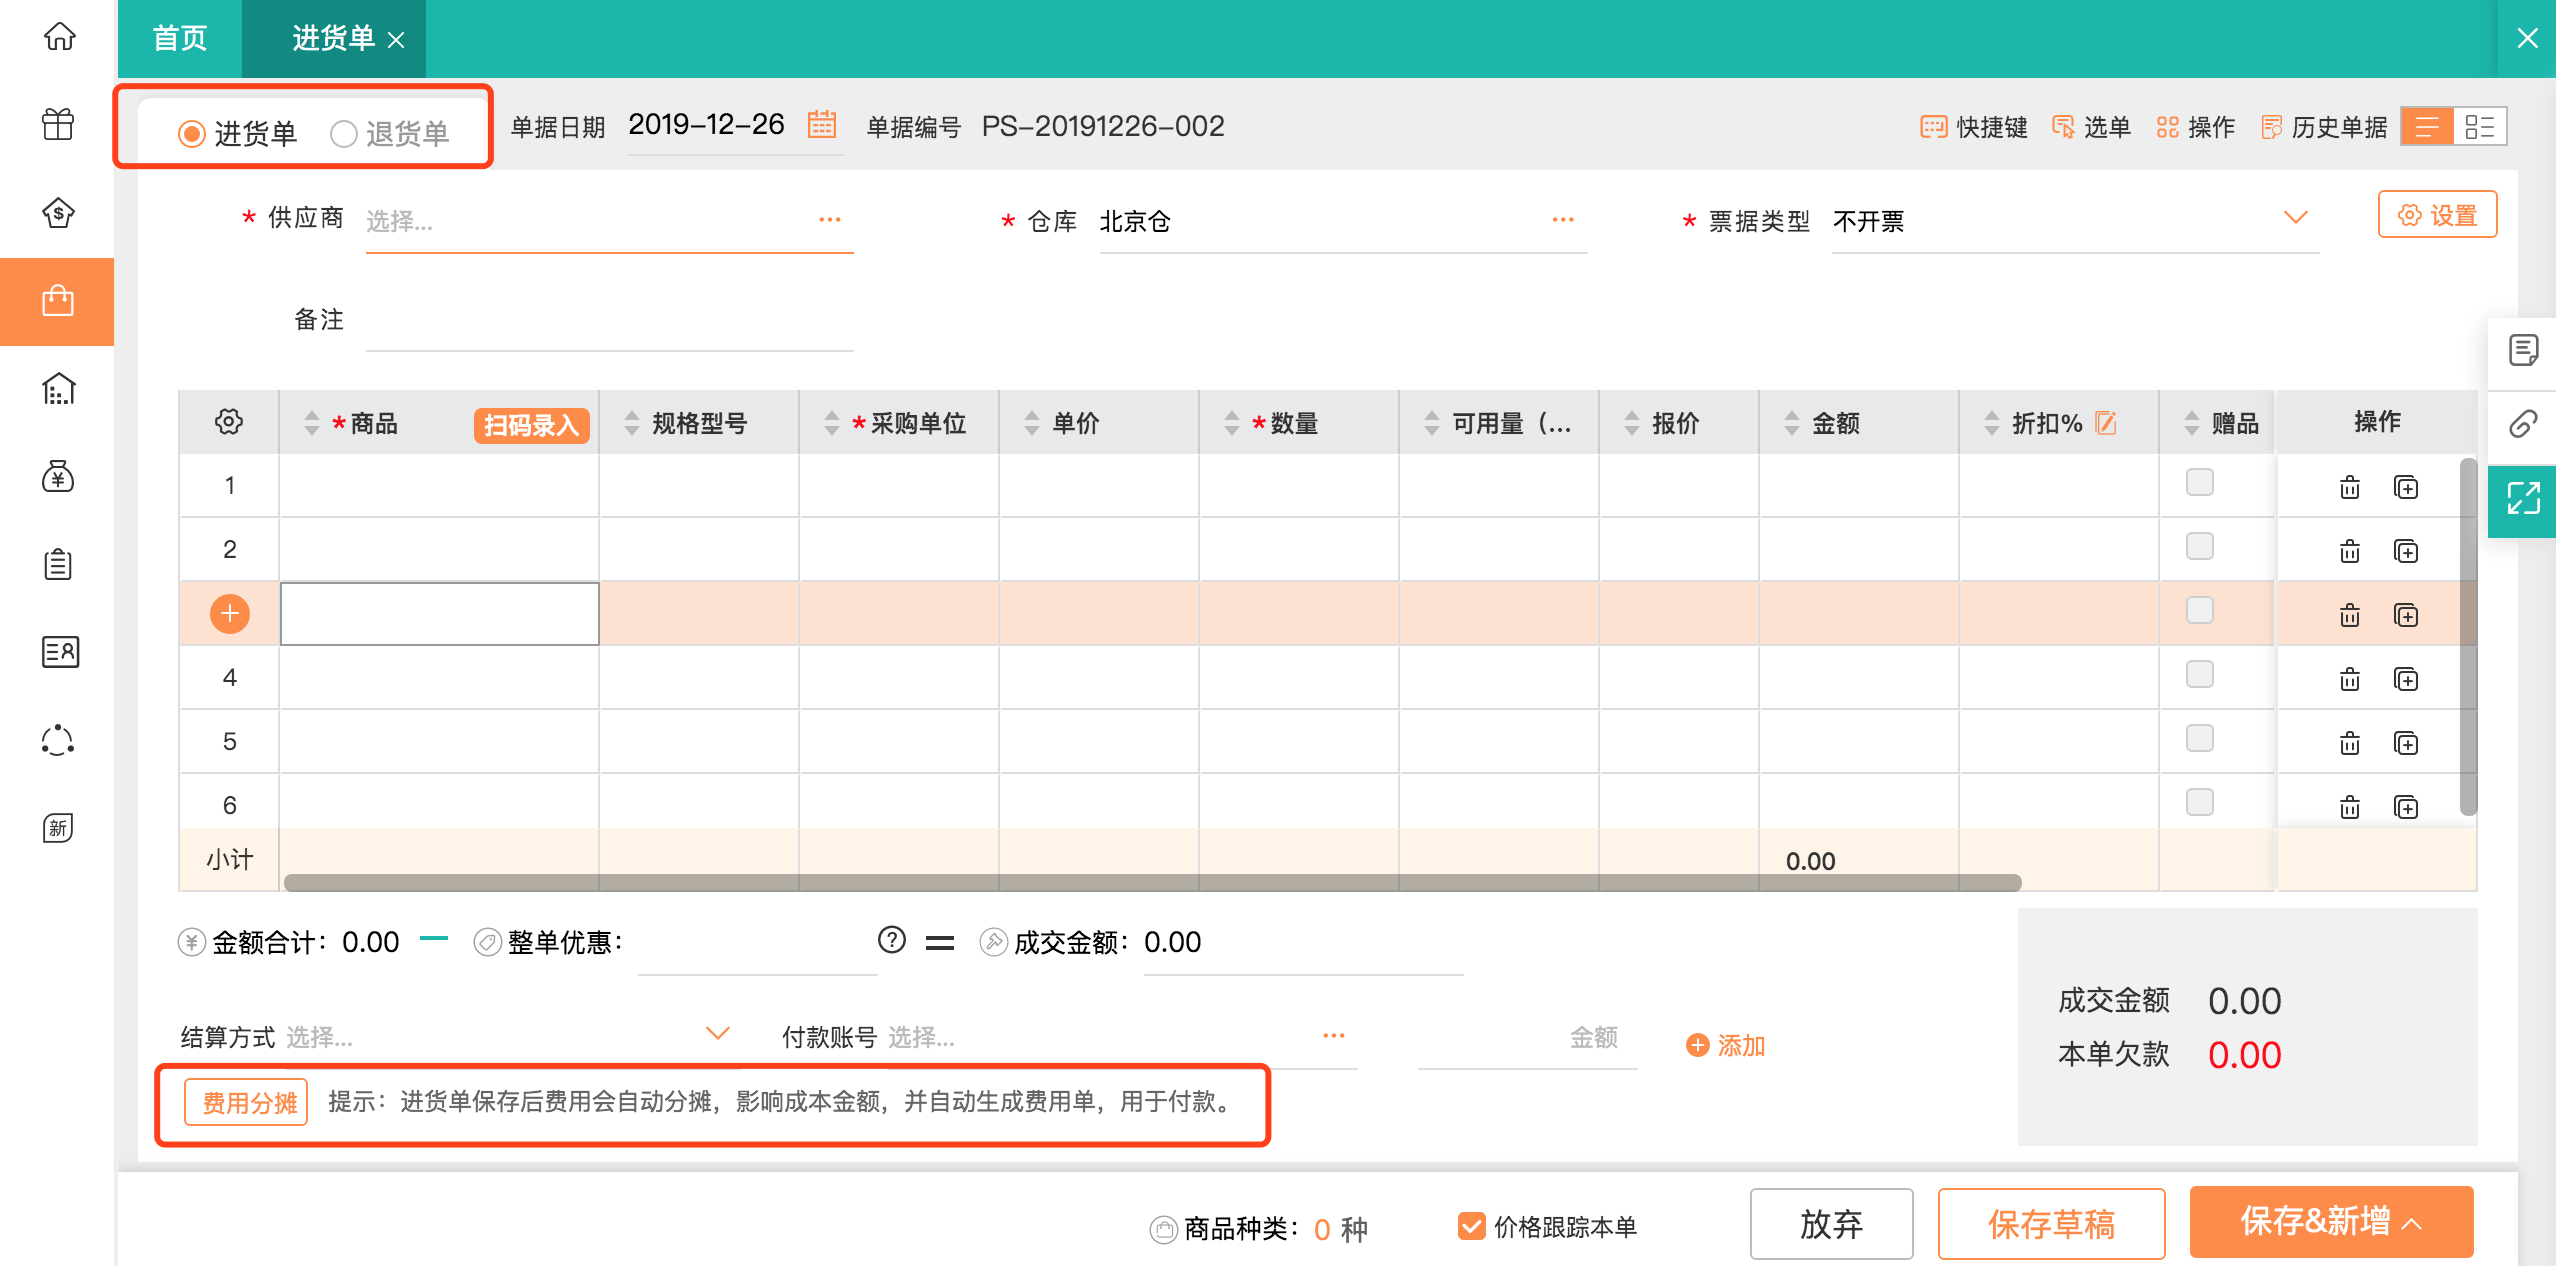Click the 商品 input field in row 3
The height and width of the screenshot is (1266, 2556).
point(440,613)
